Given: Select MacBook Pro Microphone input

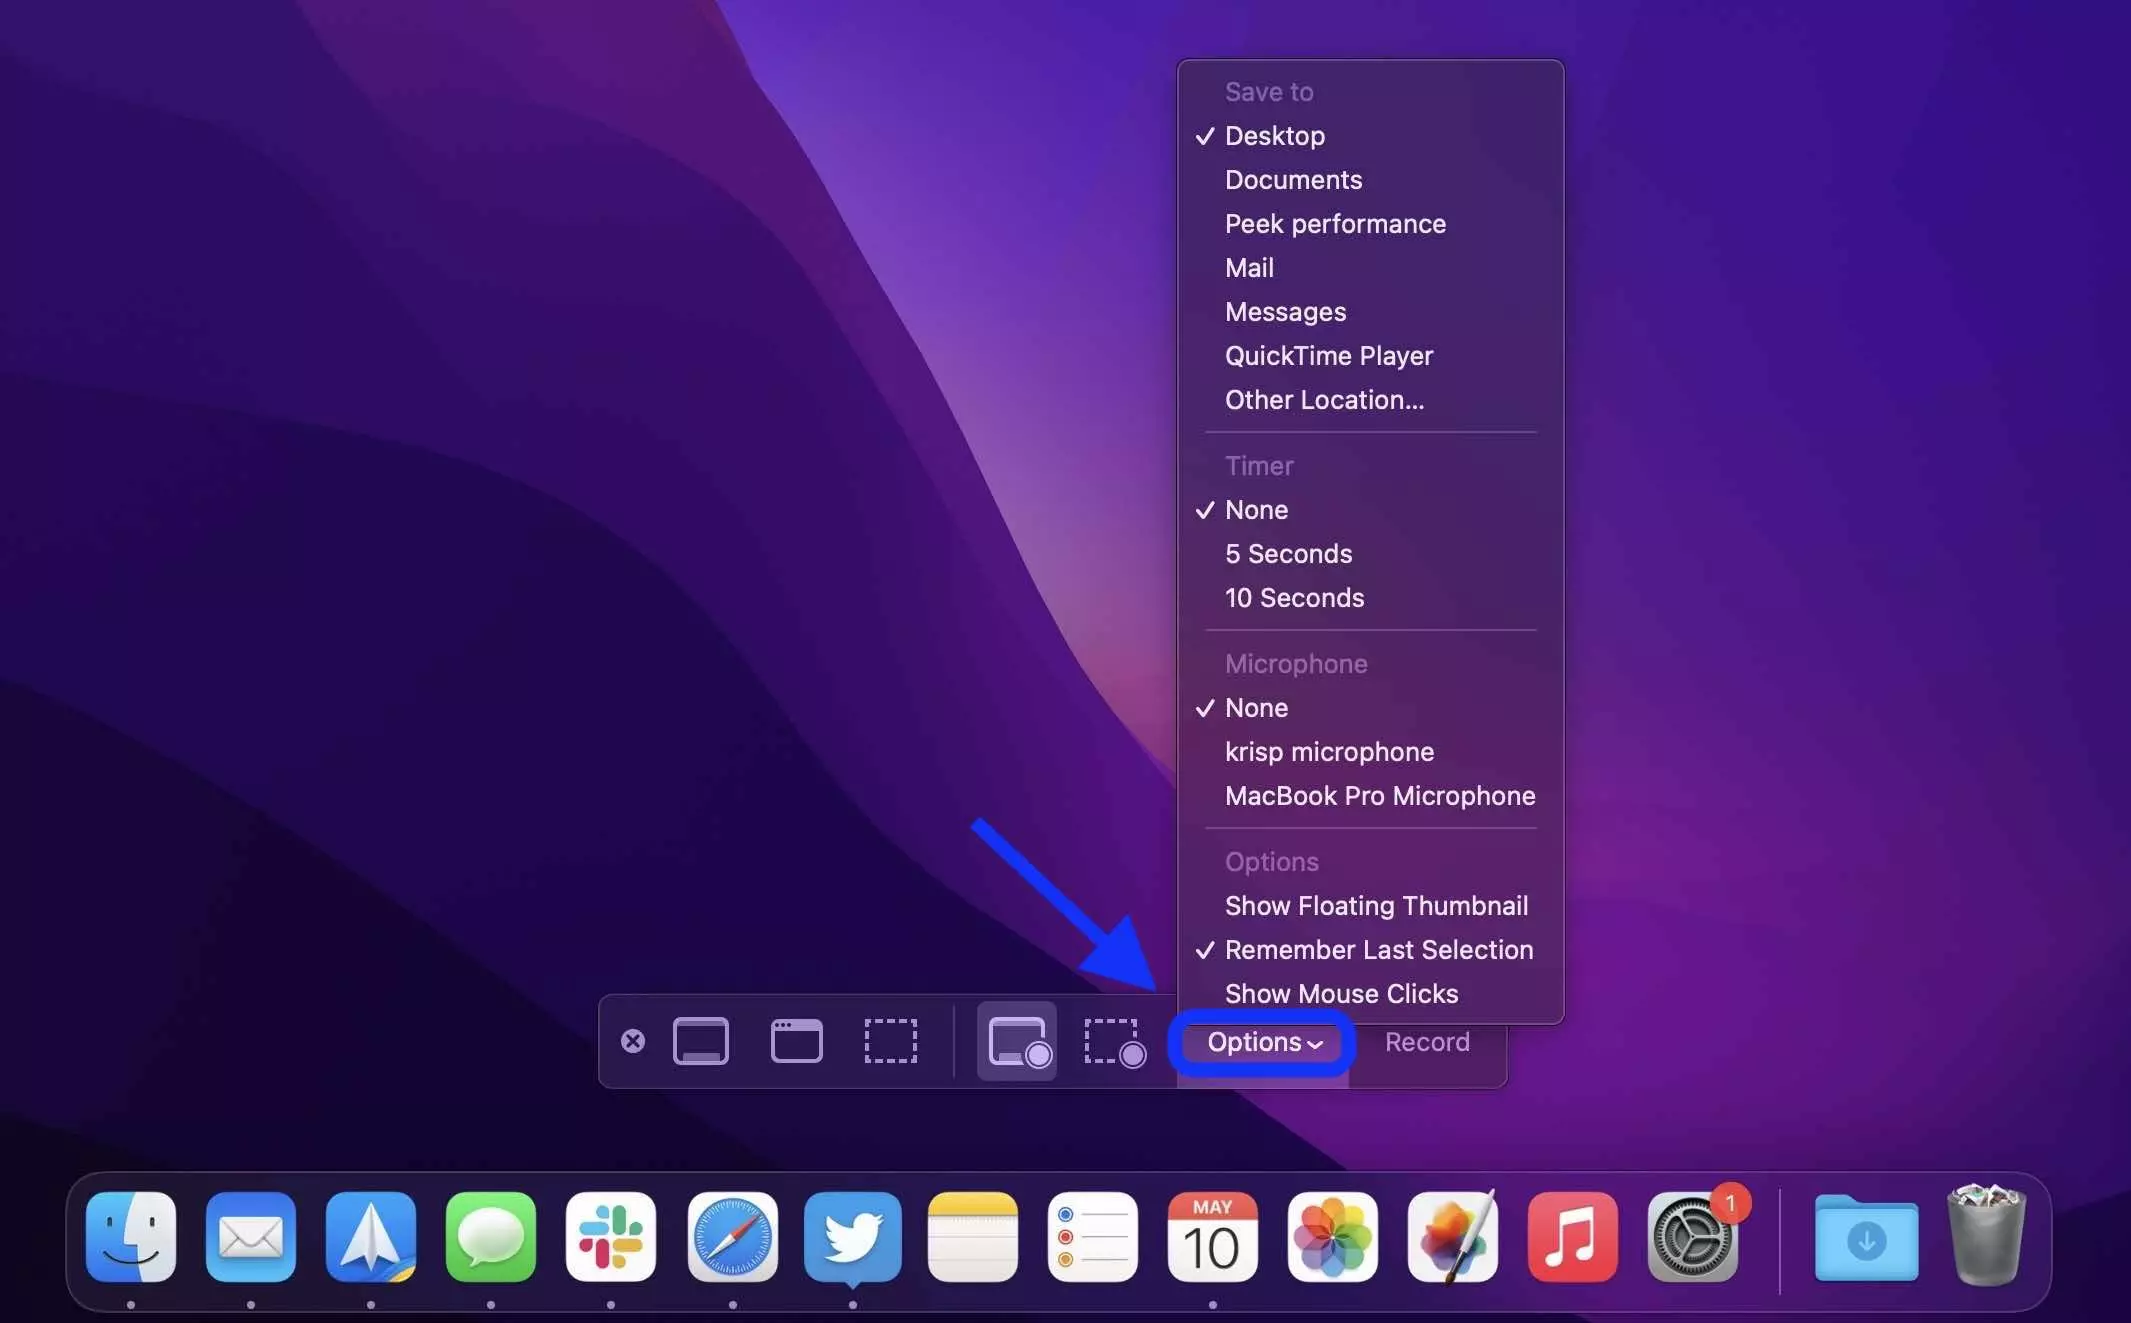Looking at the screenshot, I should 1381,796.
